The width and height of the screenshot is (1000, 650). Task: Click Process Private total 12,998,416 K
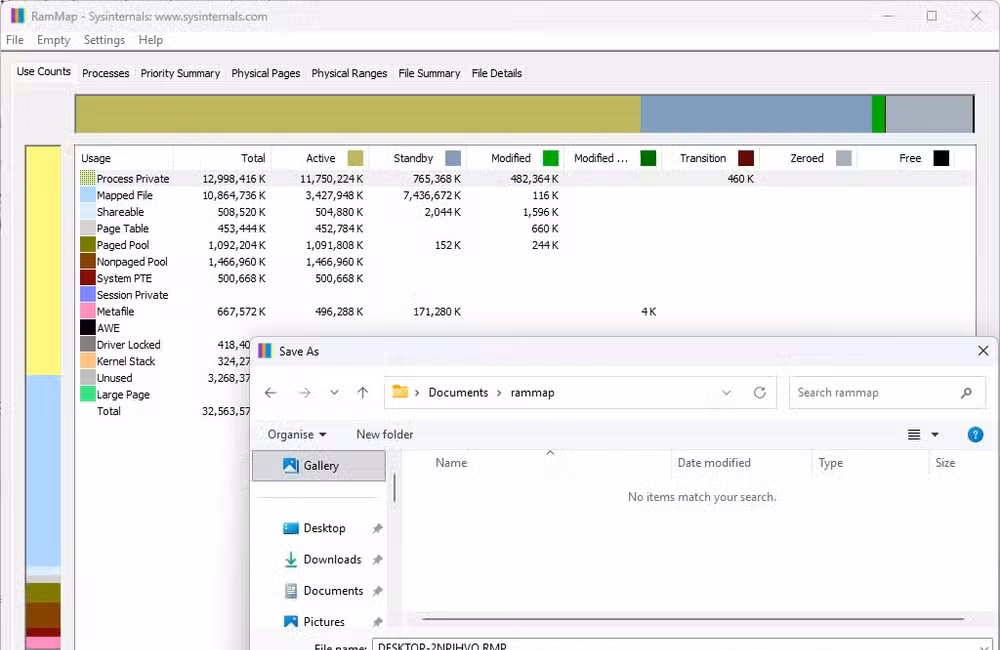[x=233, y=179]
